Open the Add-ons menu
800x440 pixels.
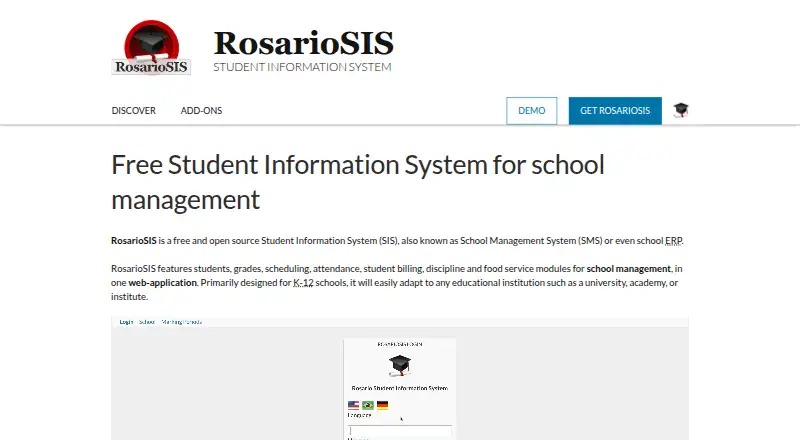(201, 111)
